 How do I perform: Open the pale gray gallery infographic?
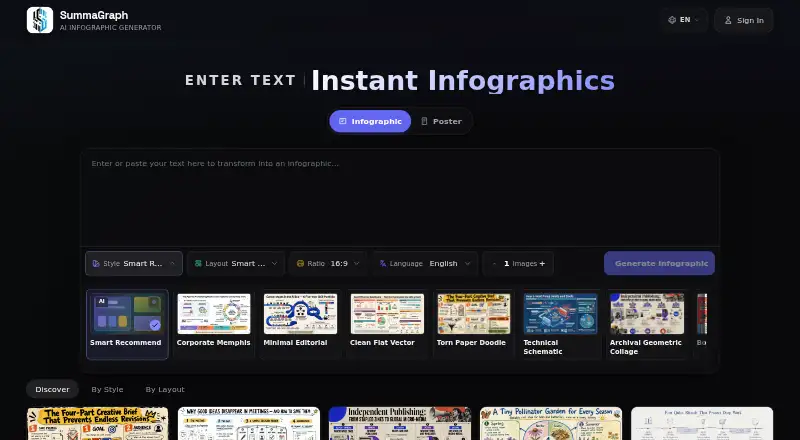(x=702, y=423)
